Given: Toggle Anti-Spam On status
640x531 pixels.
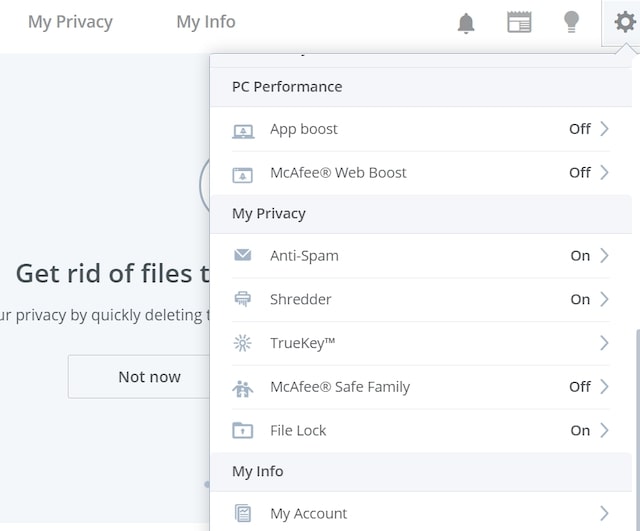Looking at the screenshot, I should (x=580, y=256).
